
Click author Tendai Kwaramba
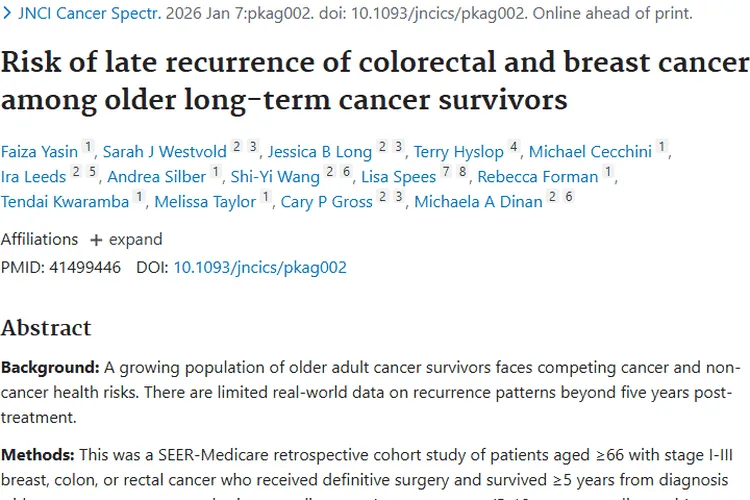point(65,201)
